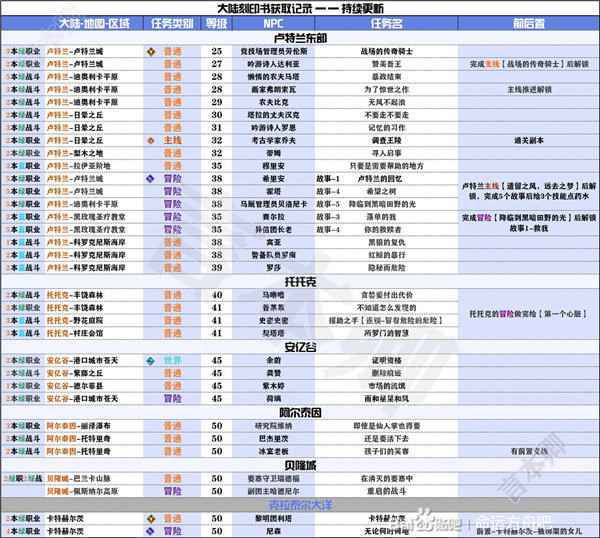Click the orange main-quest icon beside 调查王陵
This screenshot has height=538, width=600.
tap(151, 139)
